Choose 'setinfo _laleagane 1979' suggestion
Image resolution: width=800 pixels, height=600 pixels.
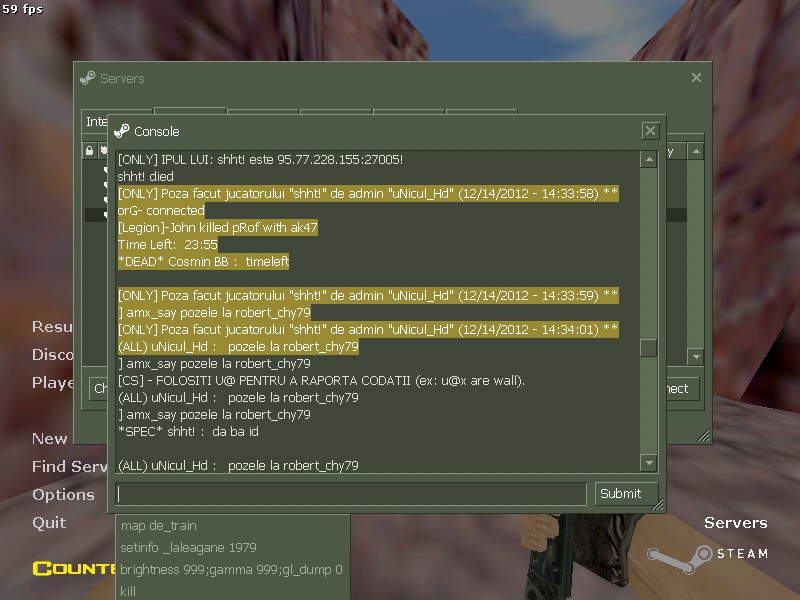click(x=189, y=548)
